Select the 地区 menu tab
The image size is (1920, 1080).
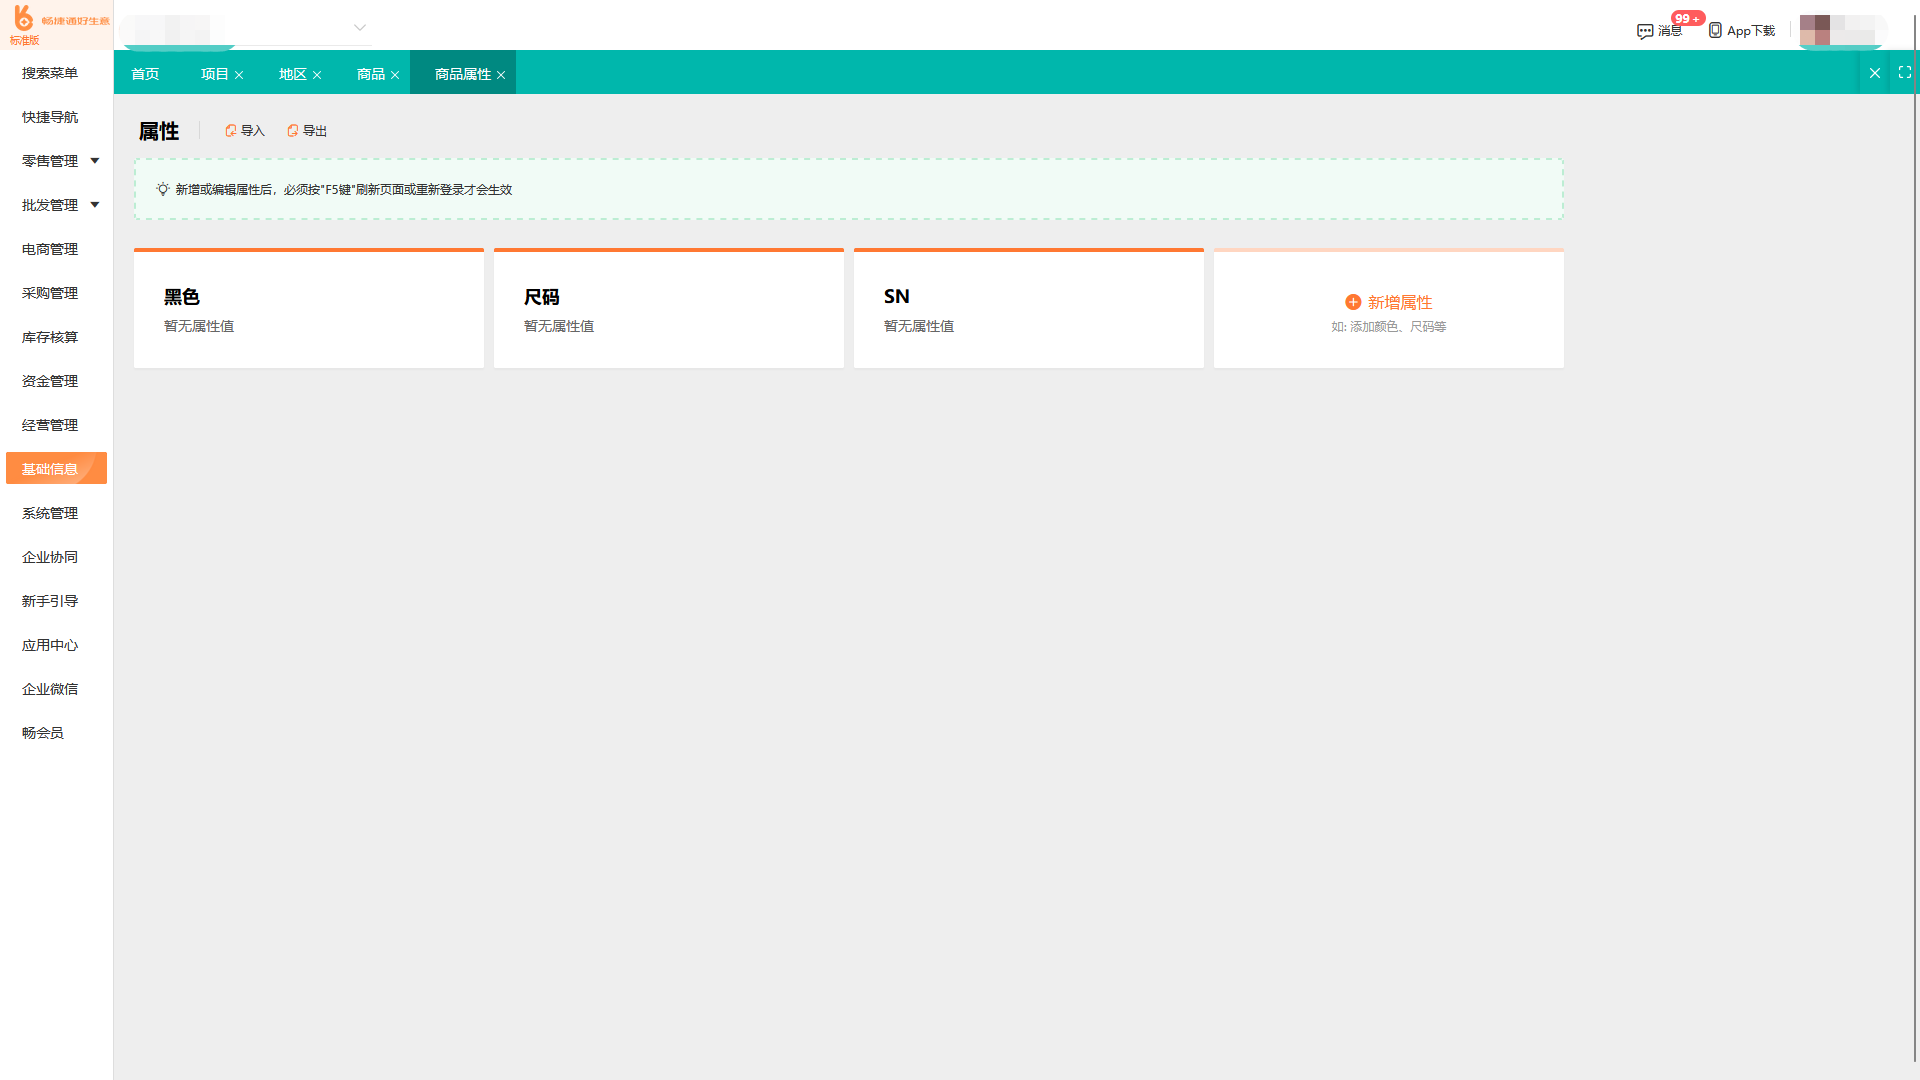(293, 73)
